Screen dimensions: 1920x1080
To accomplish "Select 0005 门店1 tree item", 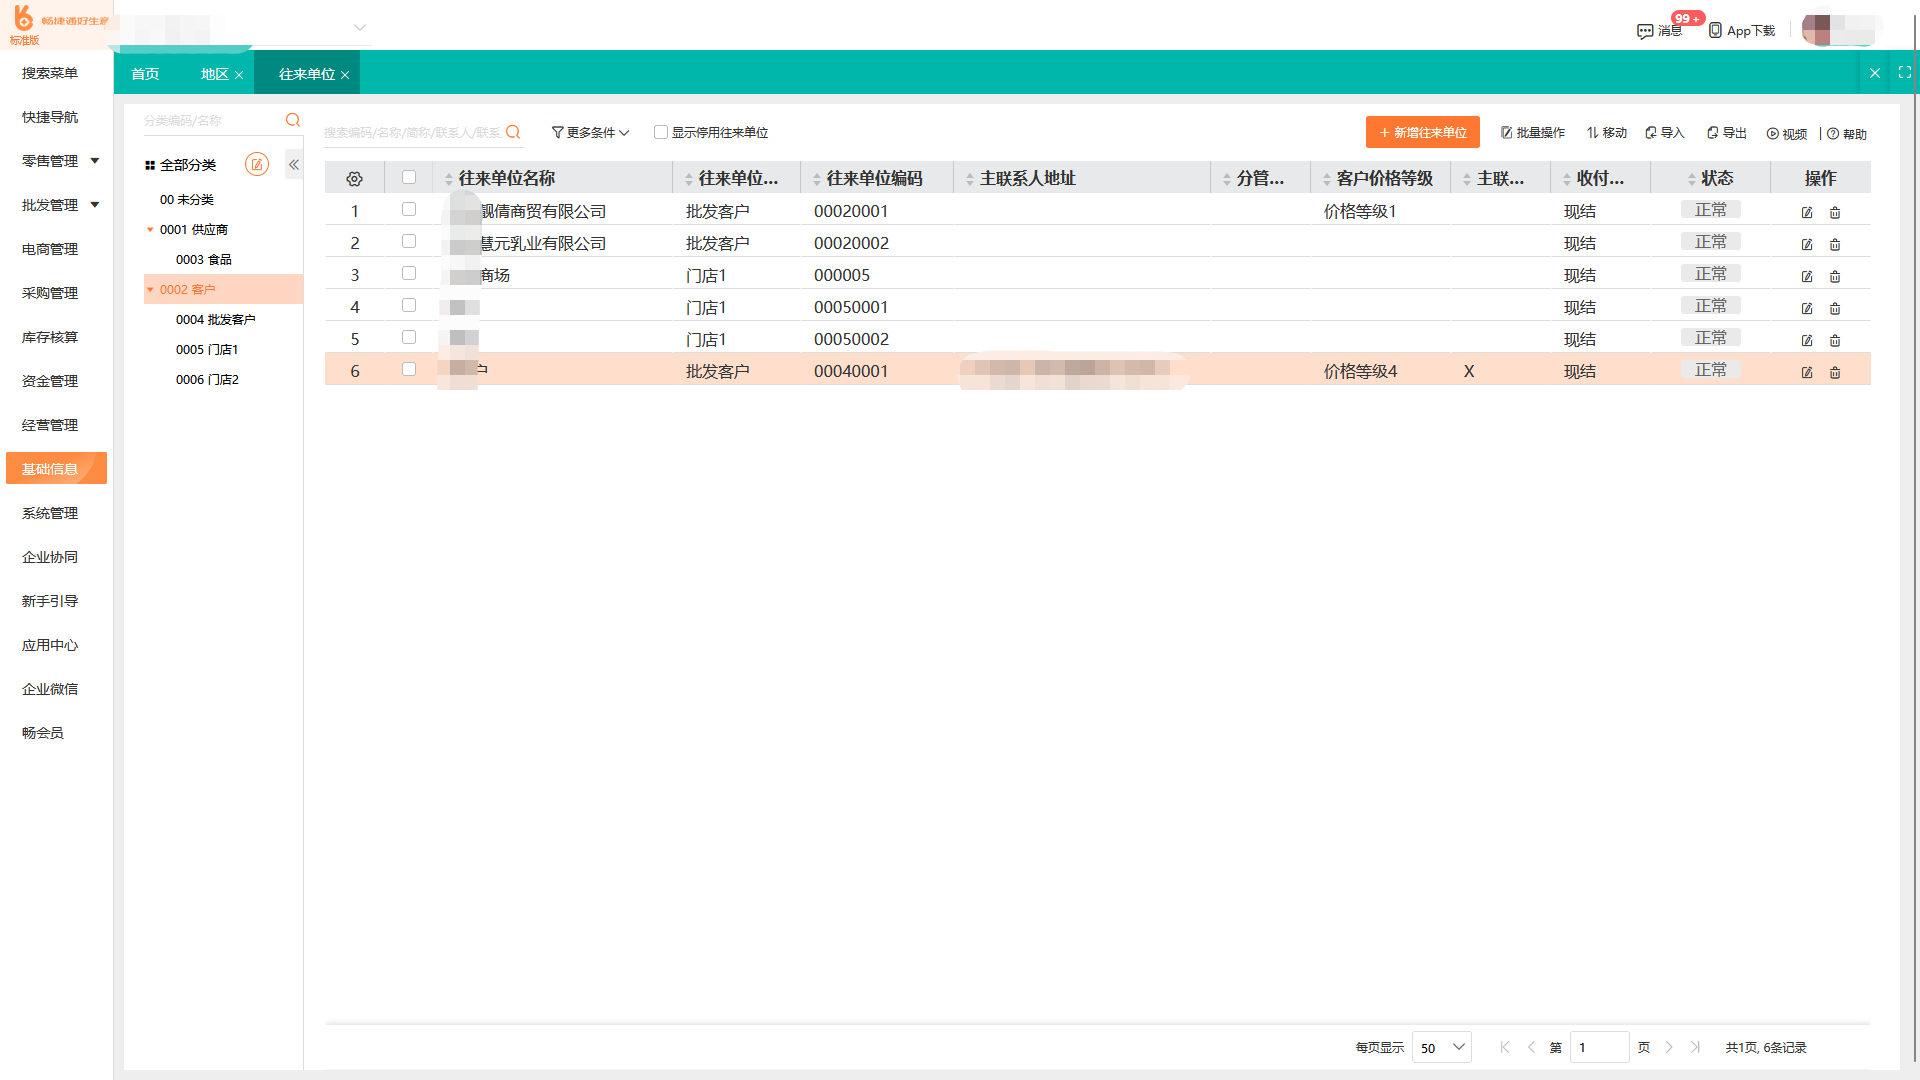I will [210, 348].
